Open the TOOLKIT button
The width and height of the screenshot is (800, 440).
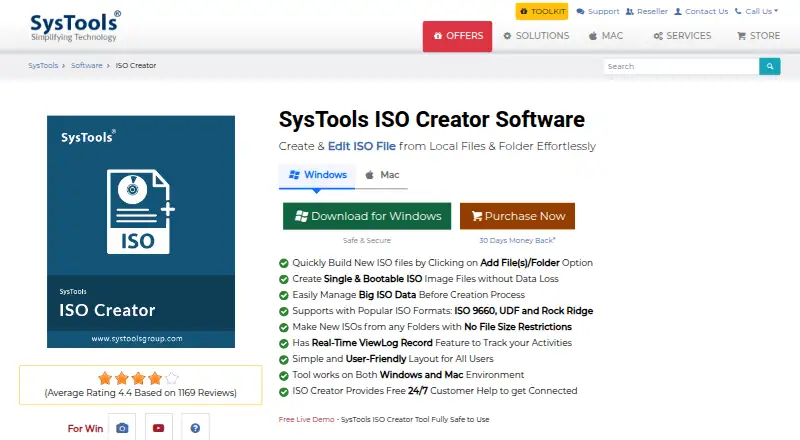pyautogui.click(x=542, y=11)
